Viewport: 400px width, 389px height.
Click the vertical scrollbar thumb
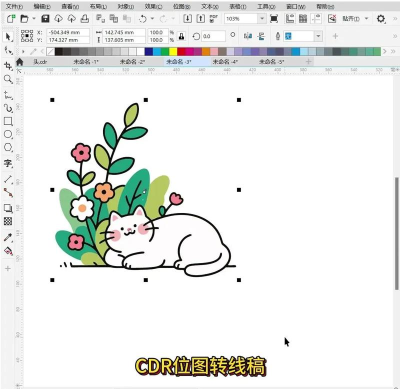click(396, 234)
